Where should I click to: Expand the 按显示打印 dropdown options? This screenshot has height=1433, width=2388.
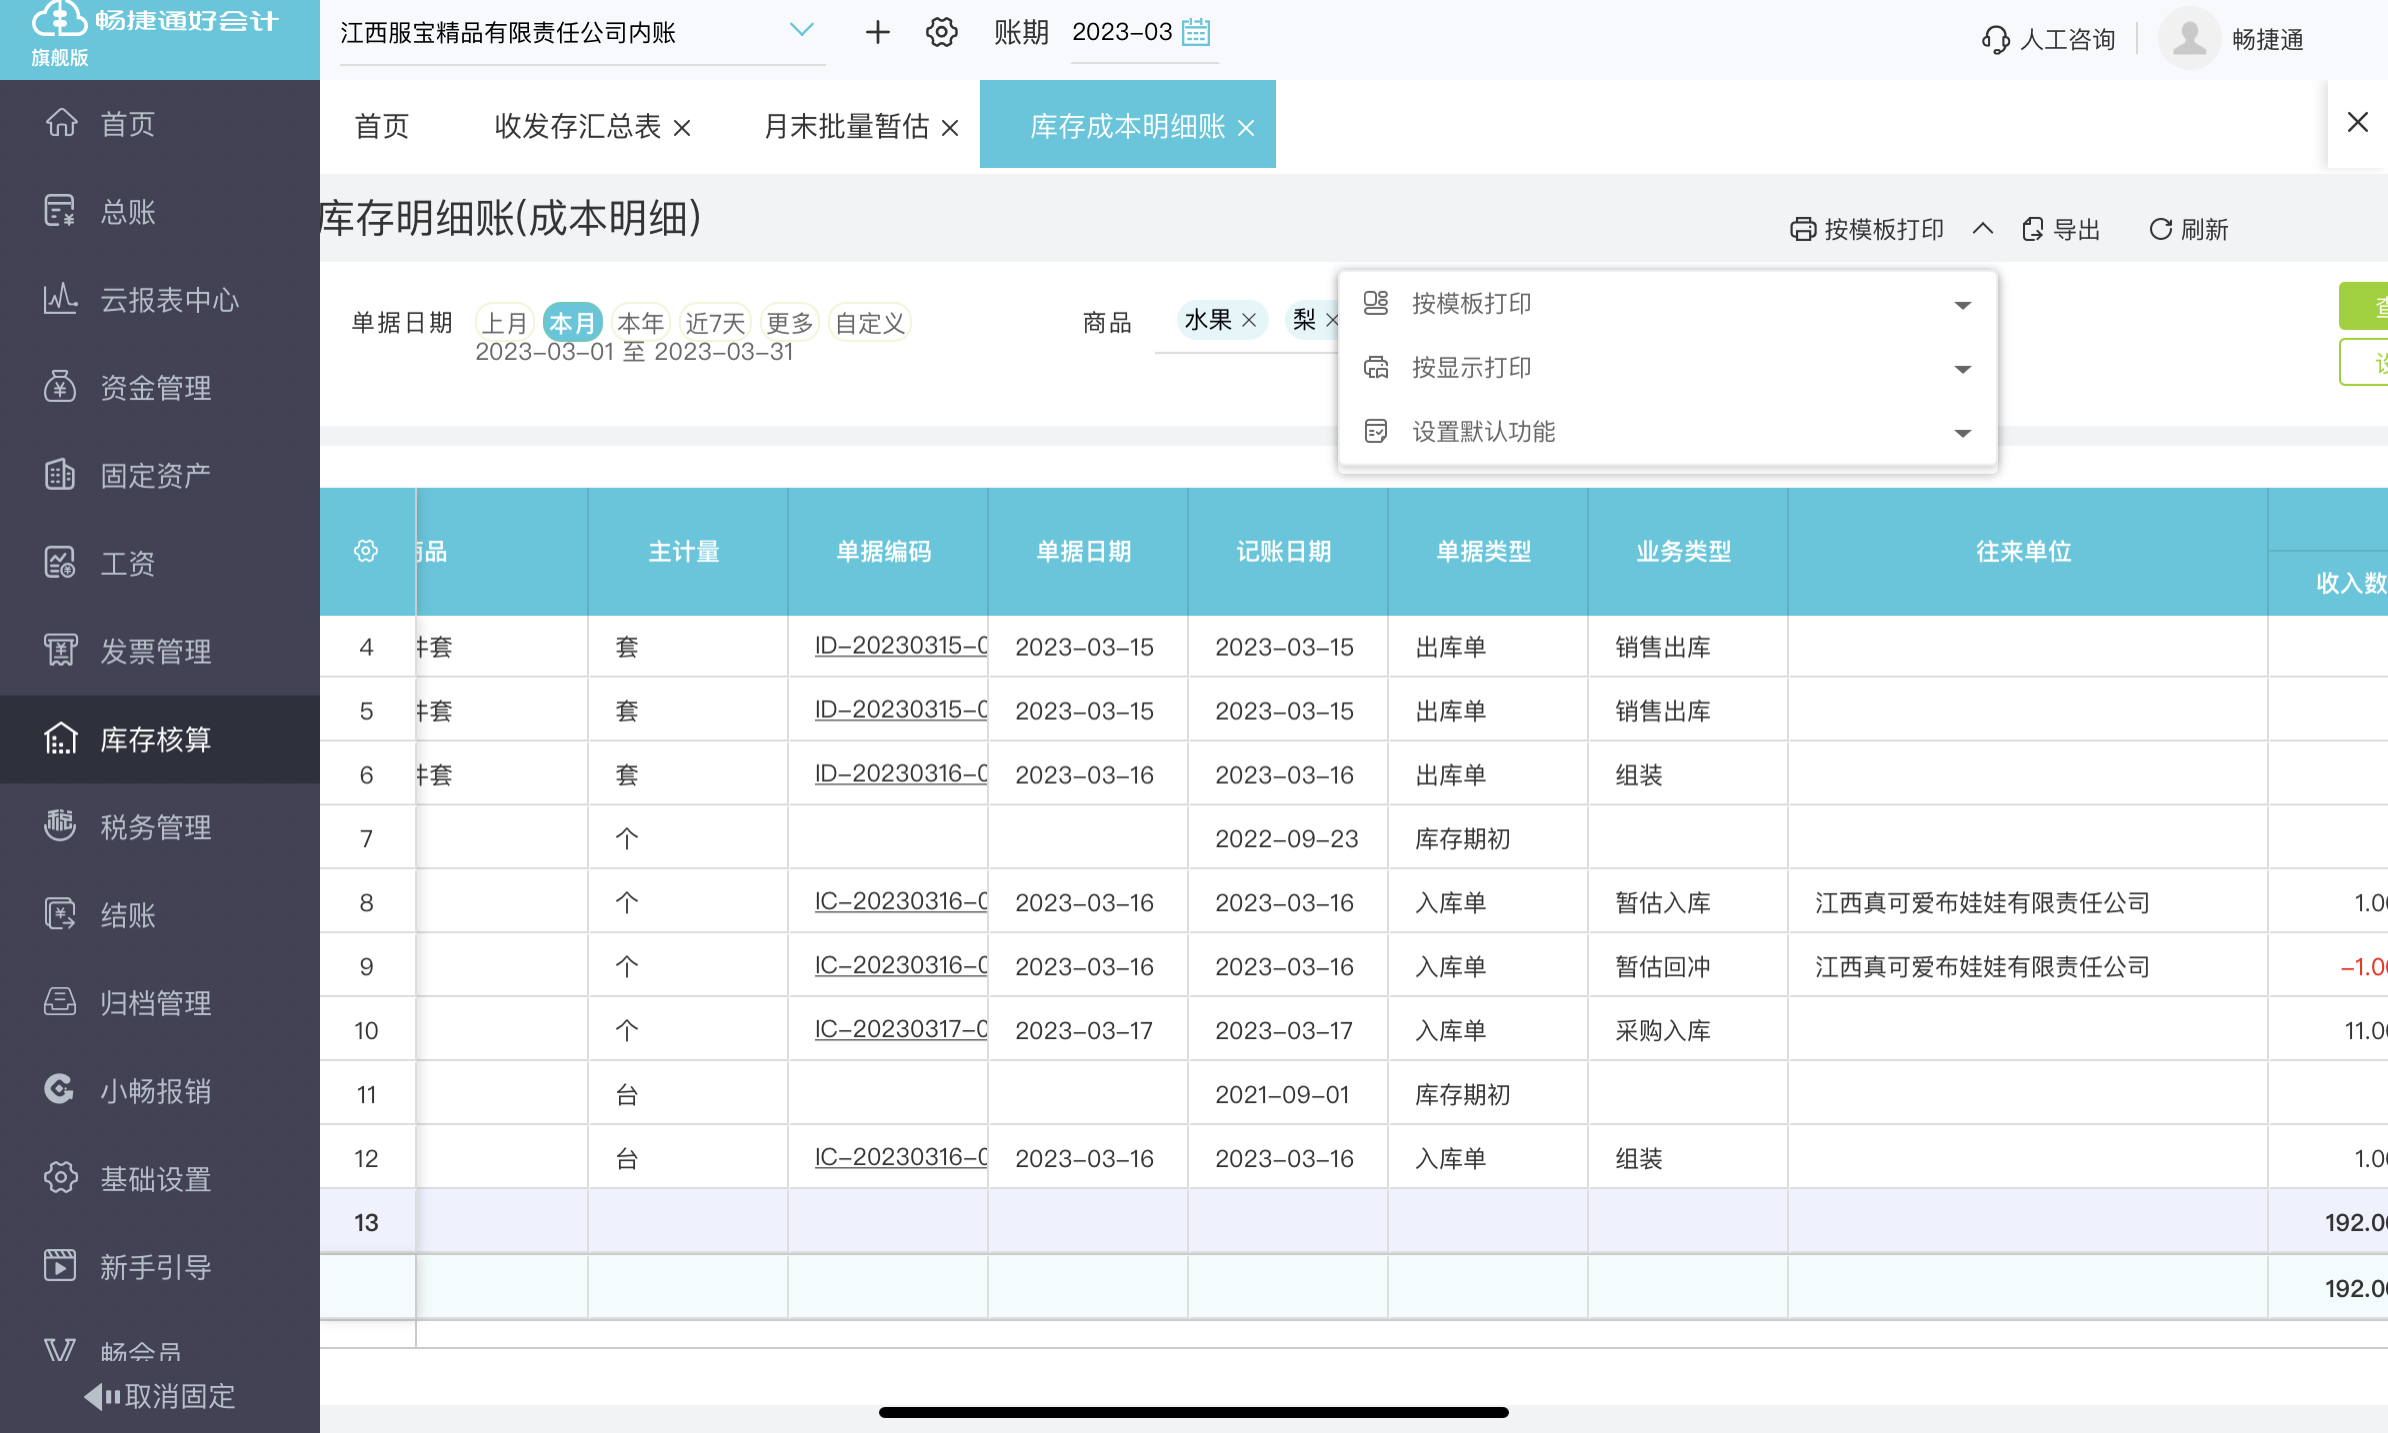pos(1963,367)
